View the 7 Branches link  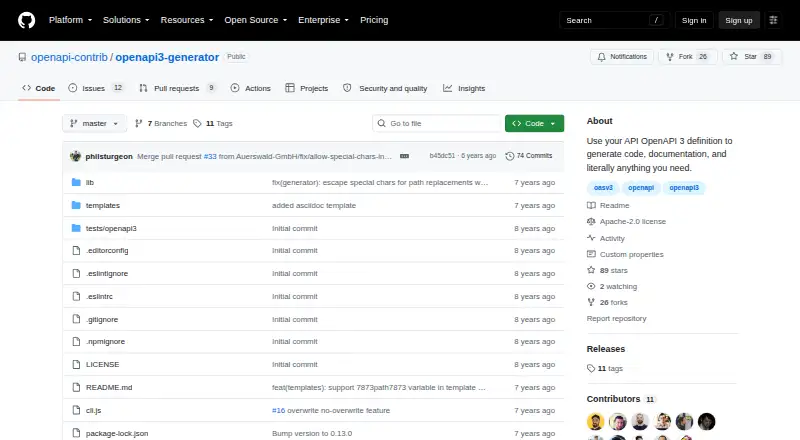point(161,124)
